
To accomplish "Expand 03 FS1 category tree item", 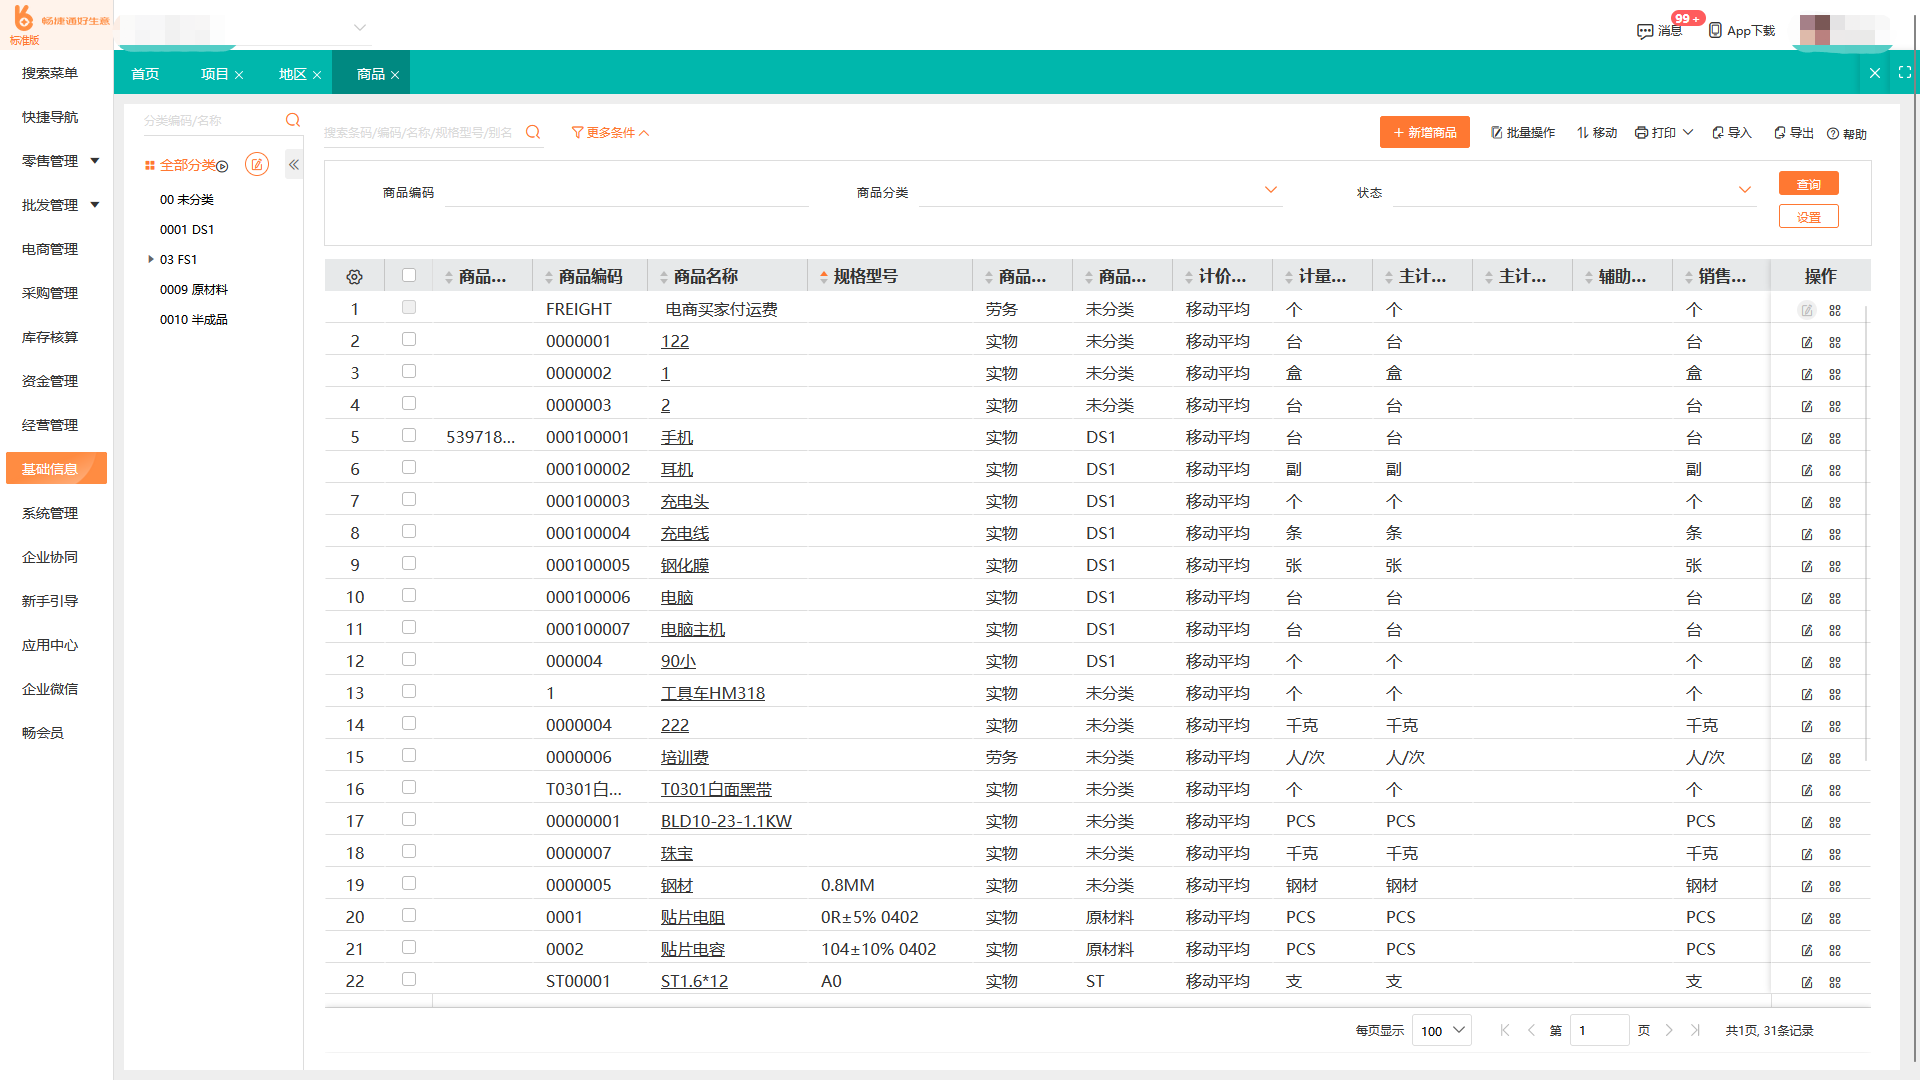I will coord(148,258).
